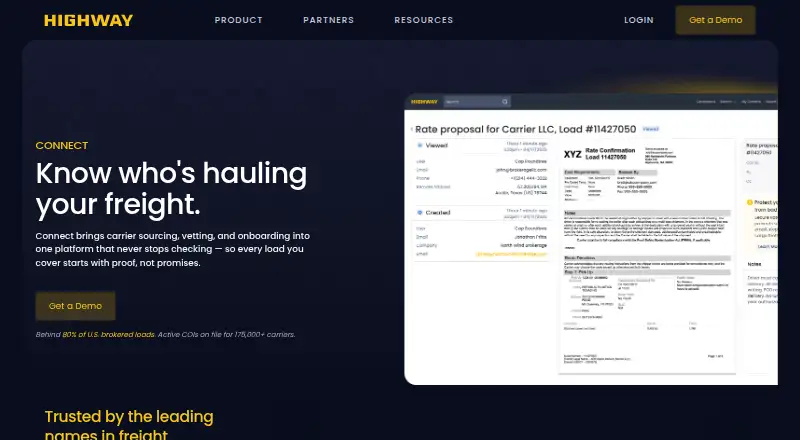Go to the LOGIN page
Screen dimensions: 800x440
(x=639, y=20)
